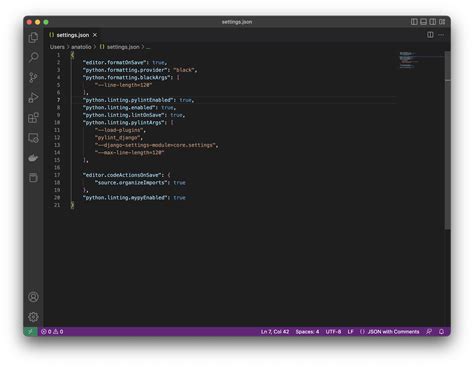The image size is (474, 367).
Task: Open Customize Layout icon in title bar
Action: [442, 22]
